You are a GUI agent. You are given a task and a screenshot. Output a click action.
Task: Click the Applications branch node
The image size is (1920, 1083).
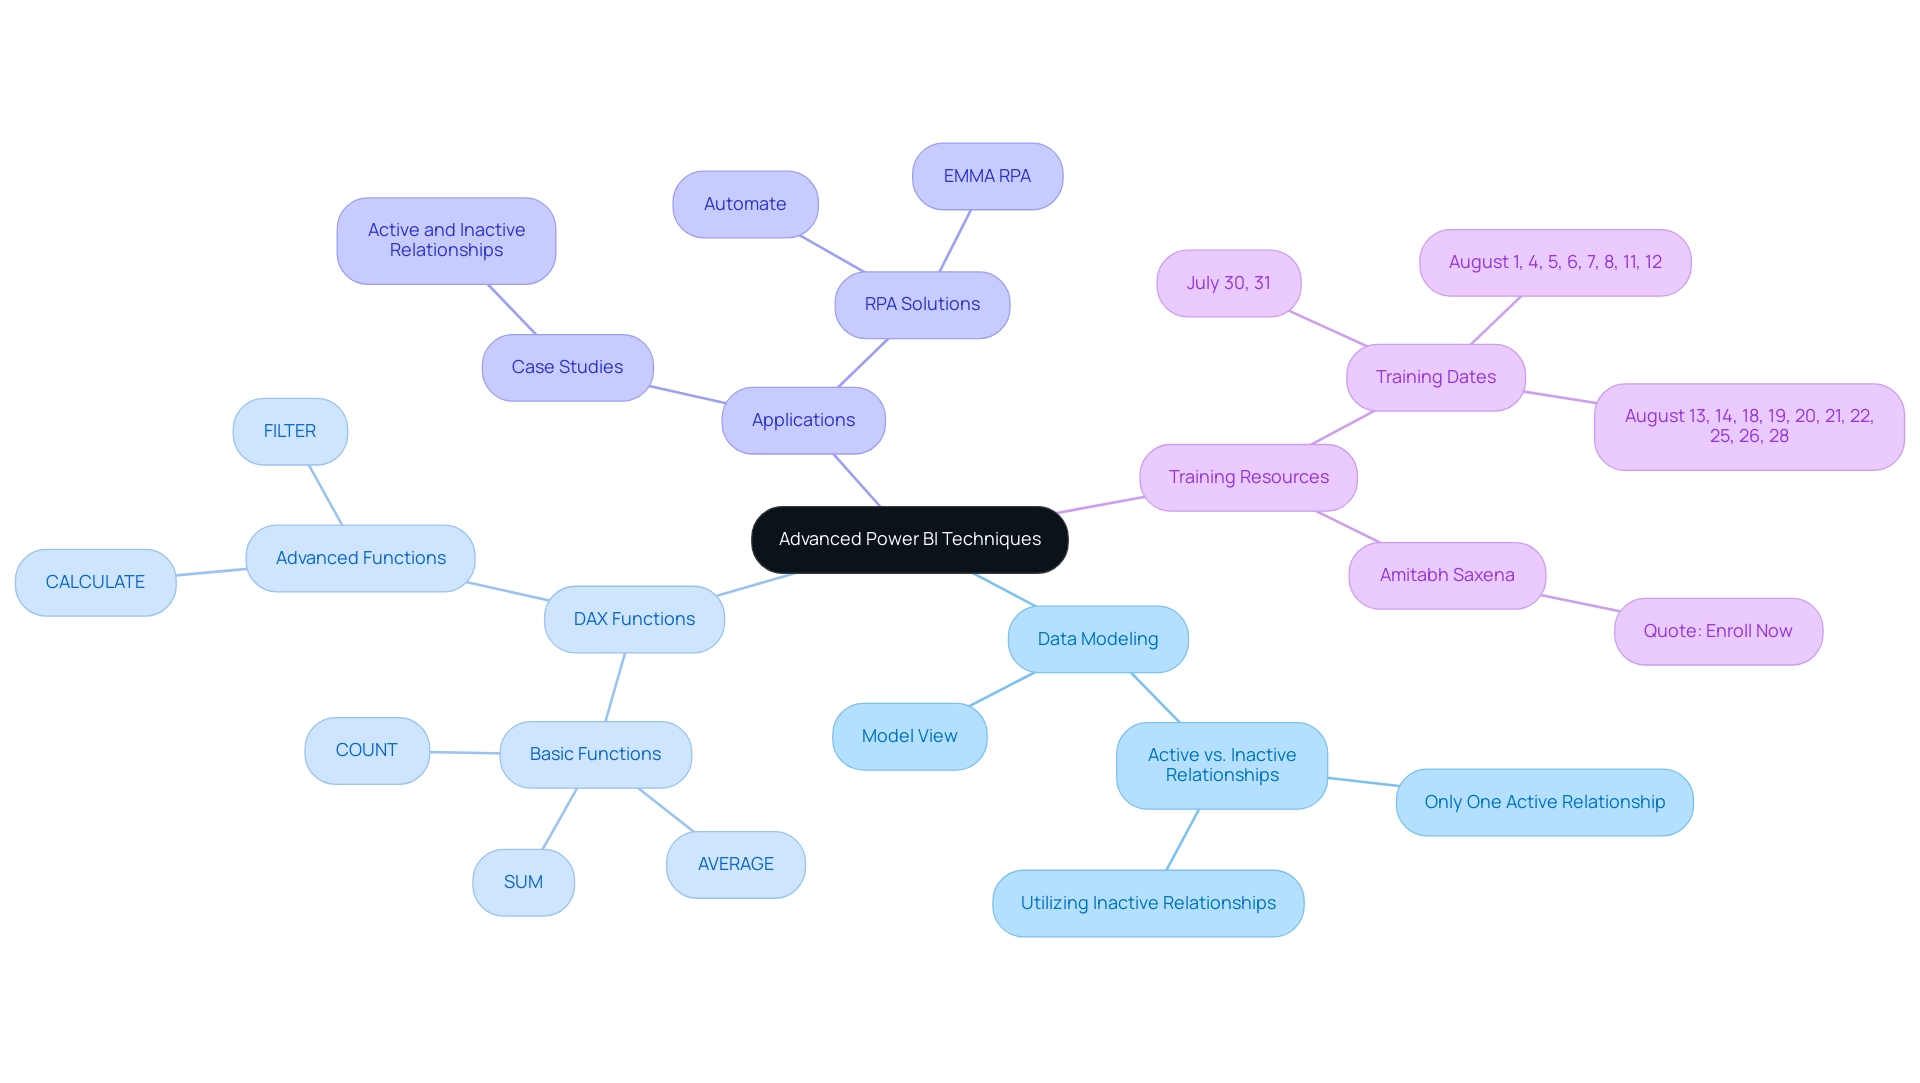pyautogui.click(x=802, y=418)
